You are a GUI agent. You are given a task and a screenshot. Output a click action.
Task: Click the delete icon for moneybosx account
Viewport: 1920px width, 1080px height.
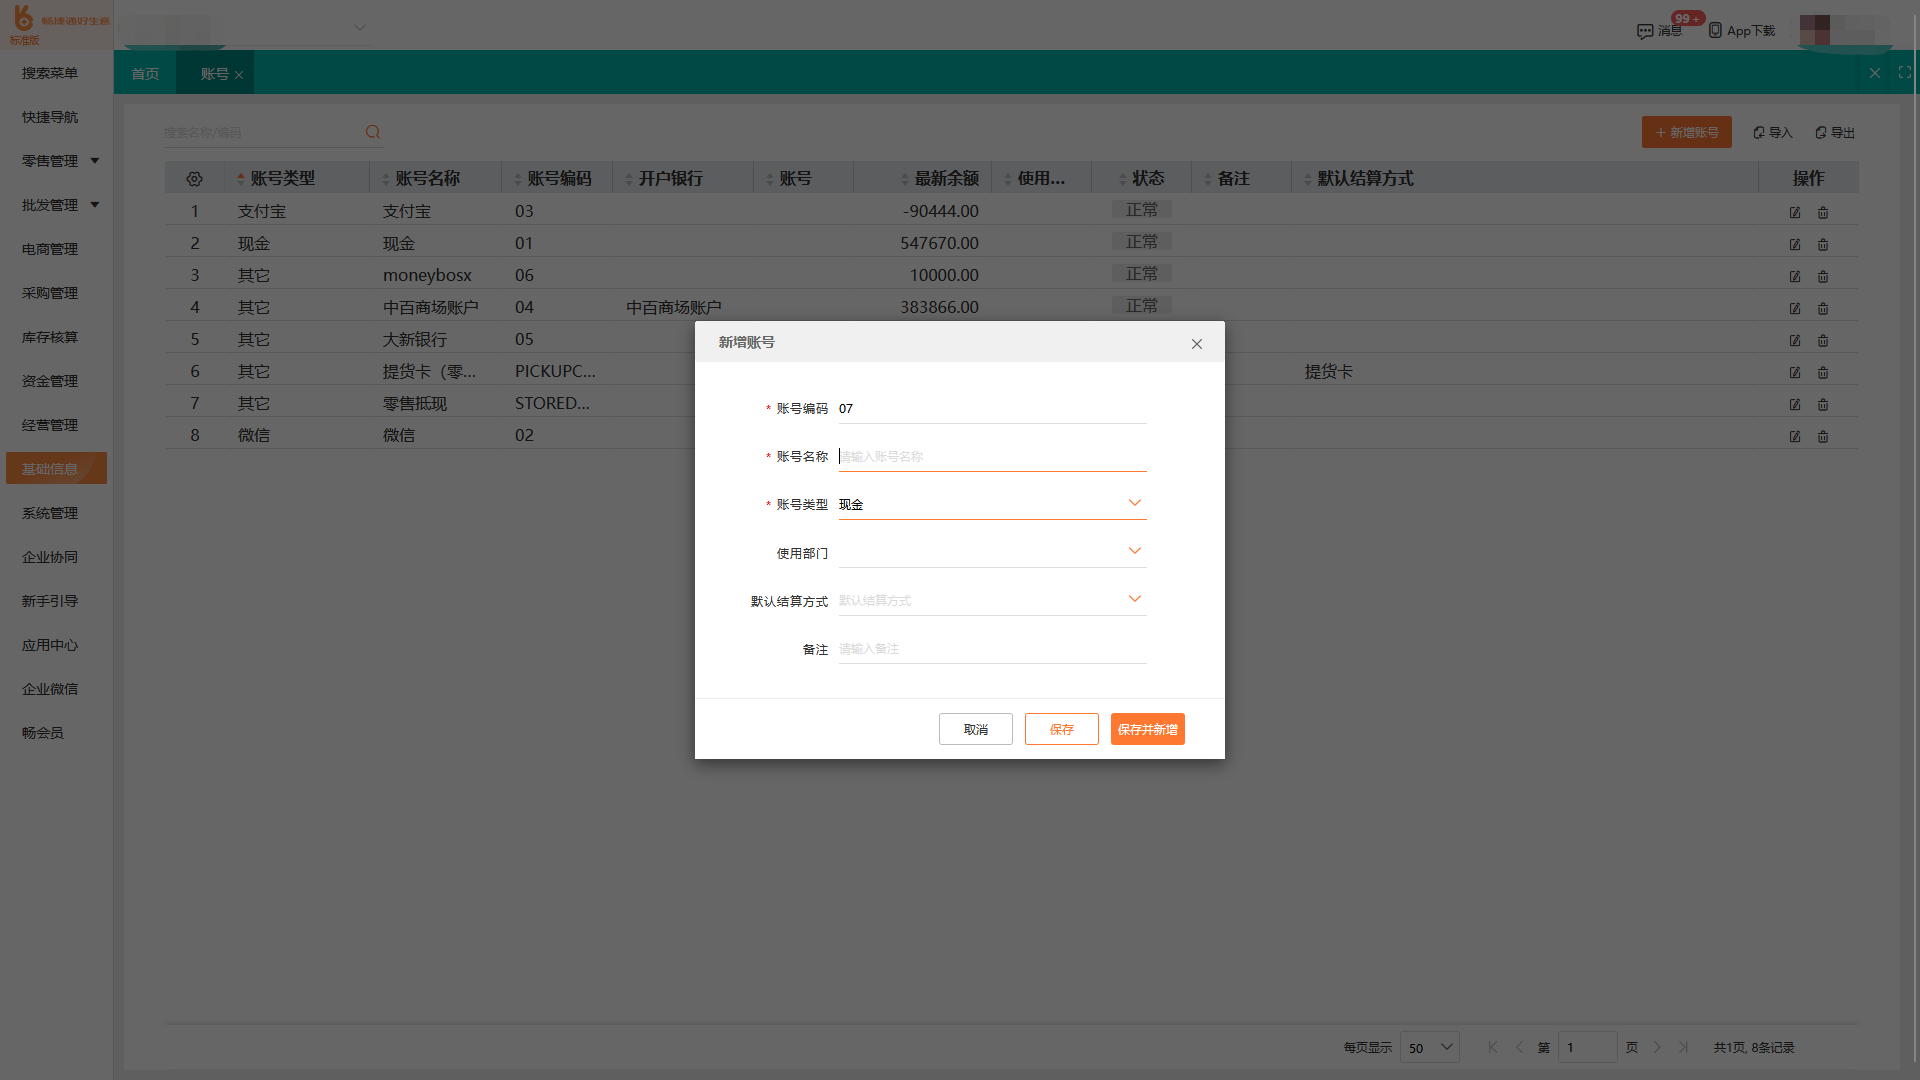tap(1824, 276)
